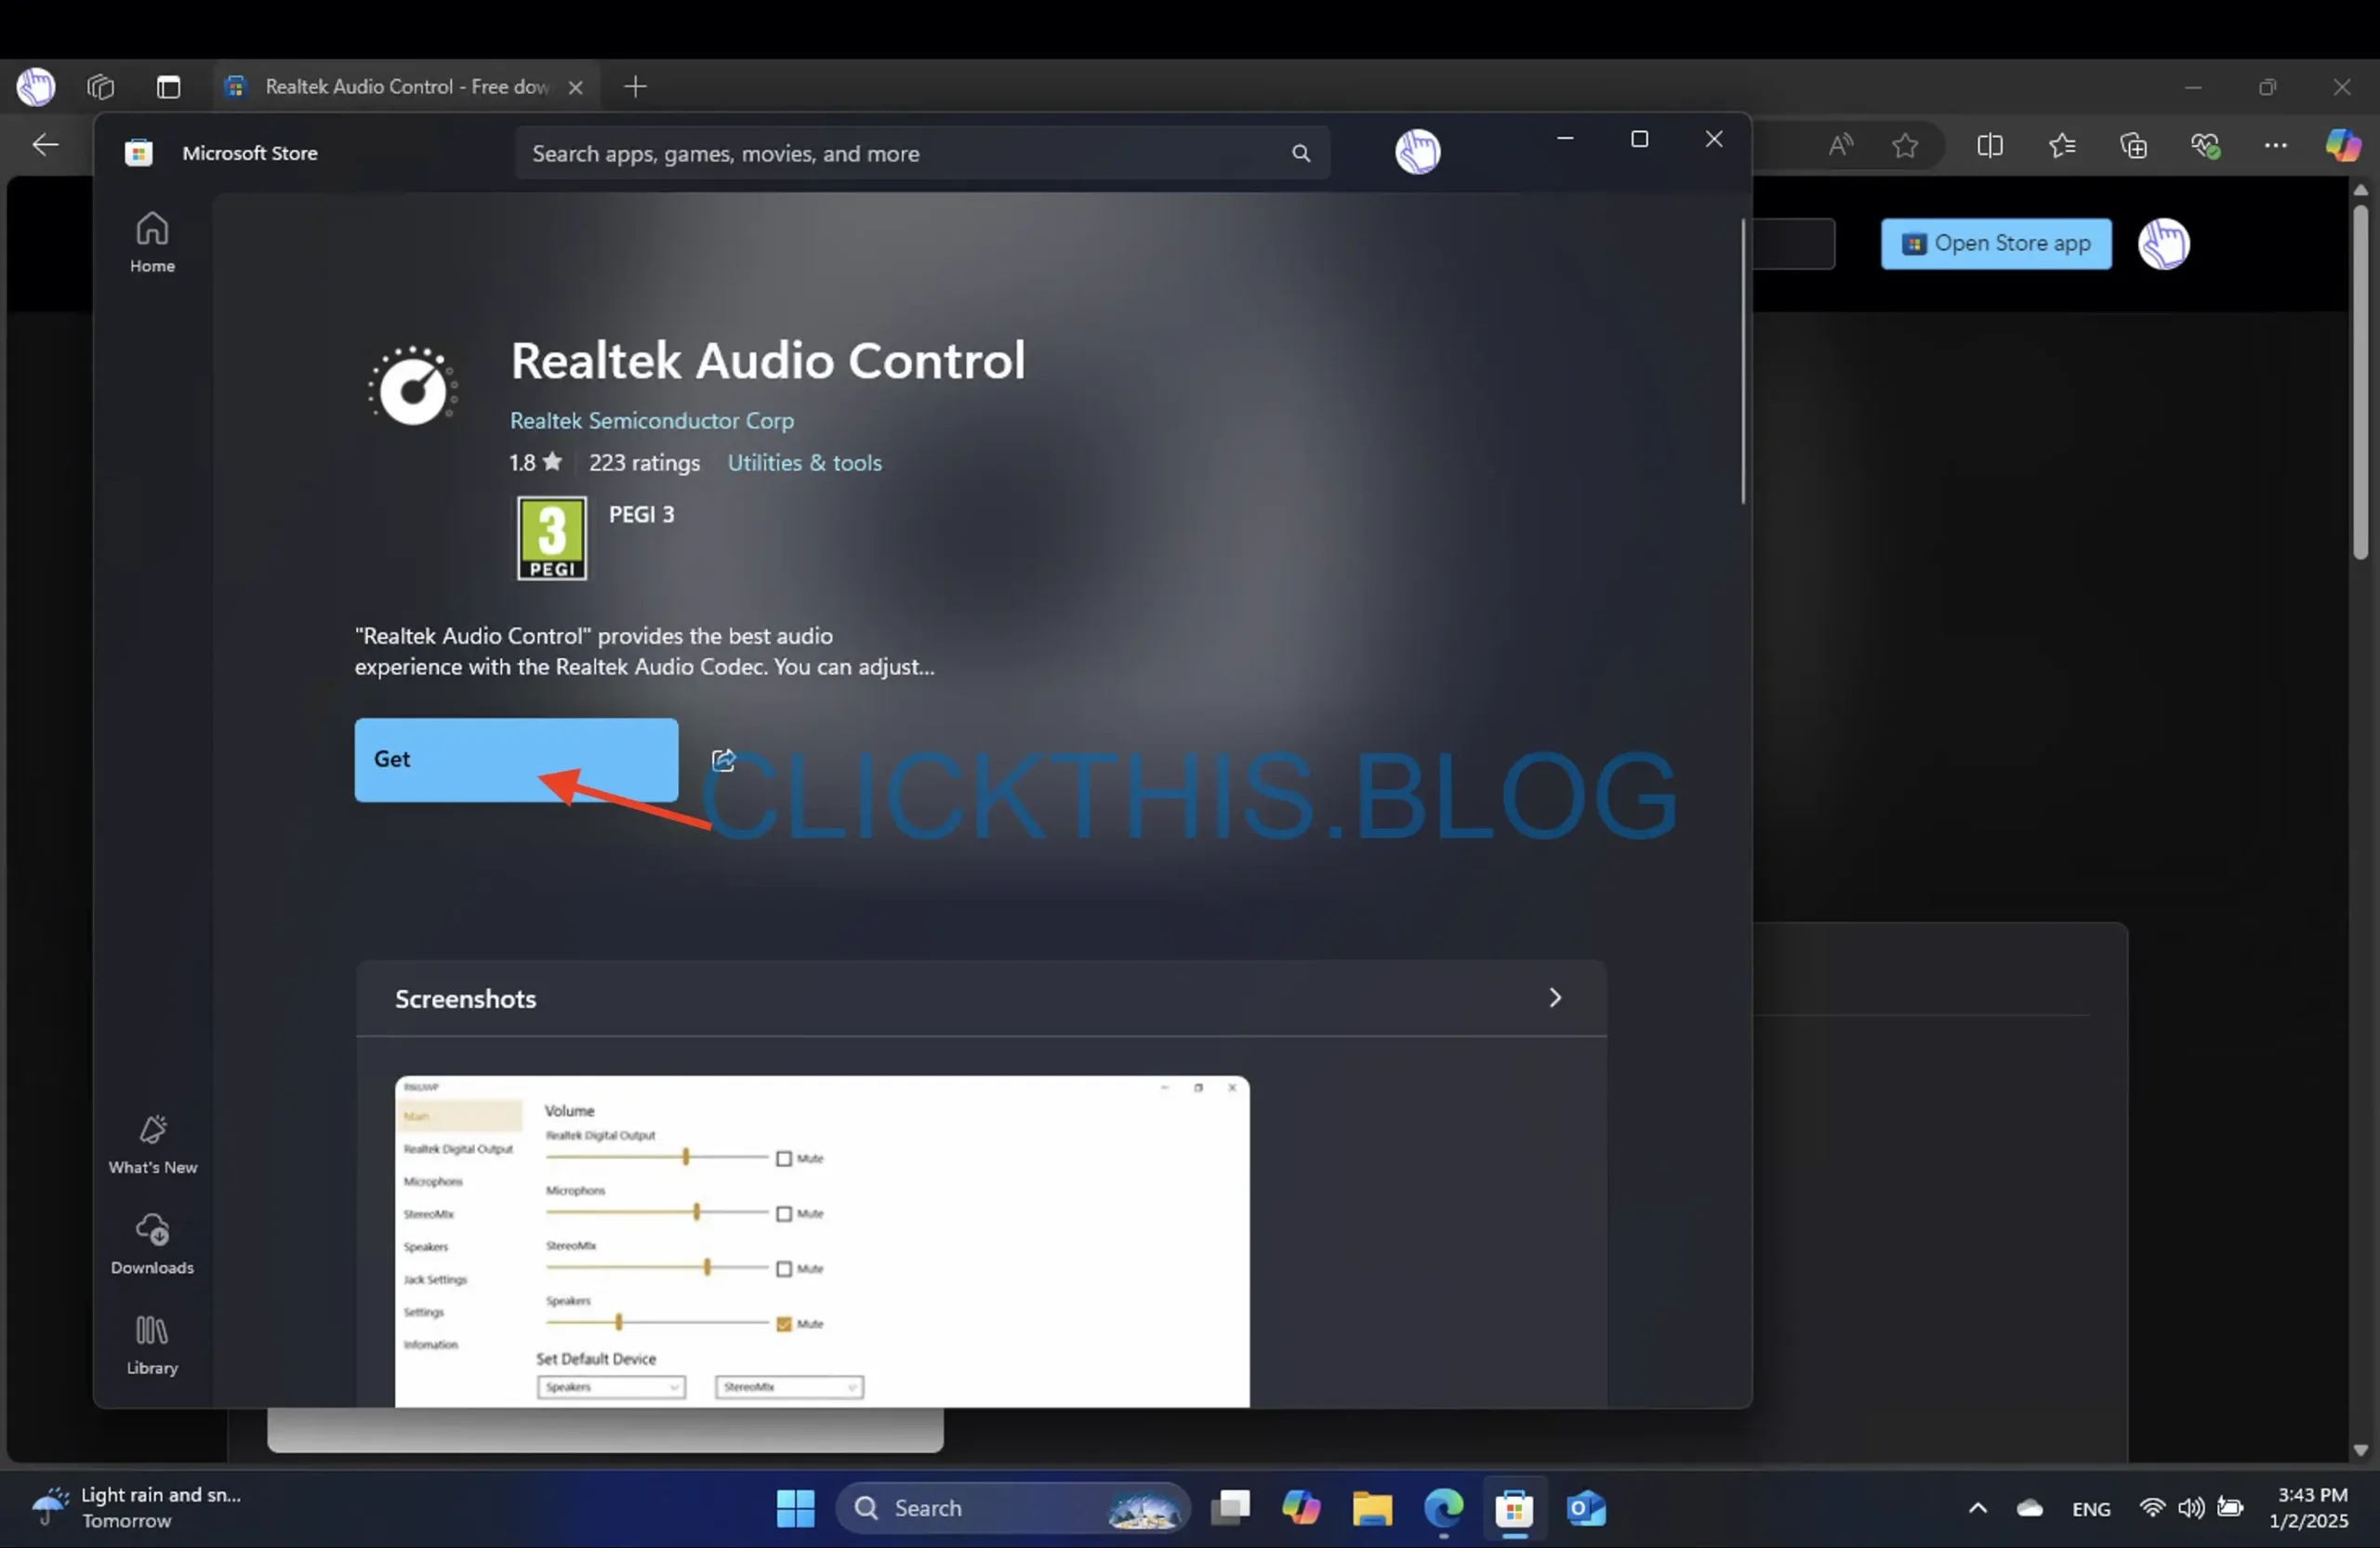Open Browser essentials heart icon in Edge
This screenshot has height=1548, width=2380.
click(2205, 146)
